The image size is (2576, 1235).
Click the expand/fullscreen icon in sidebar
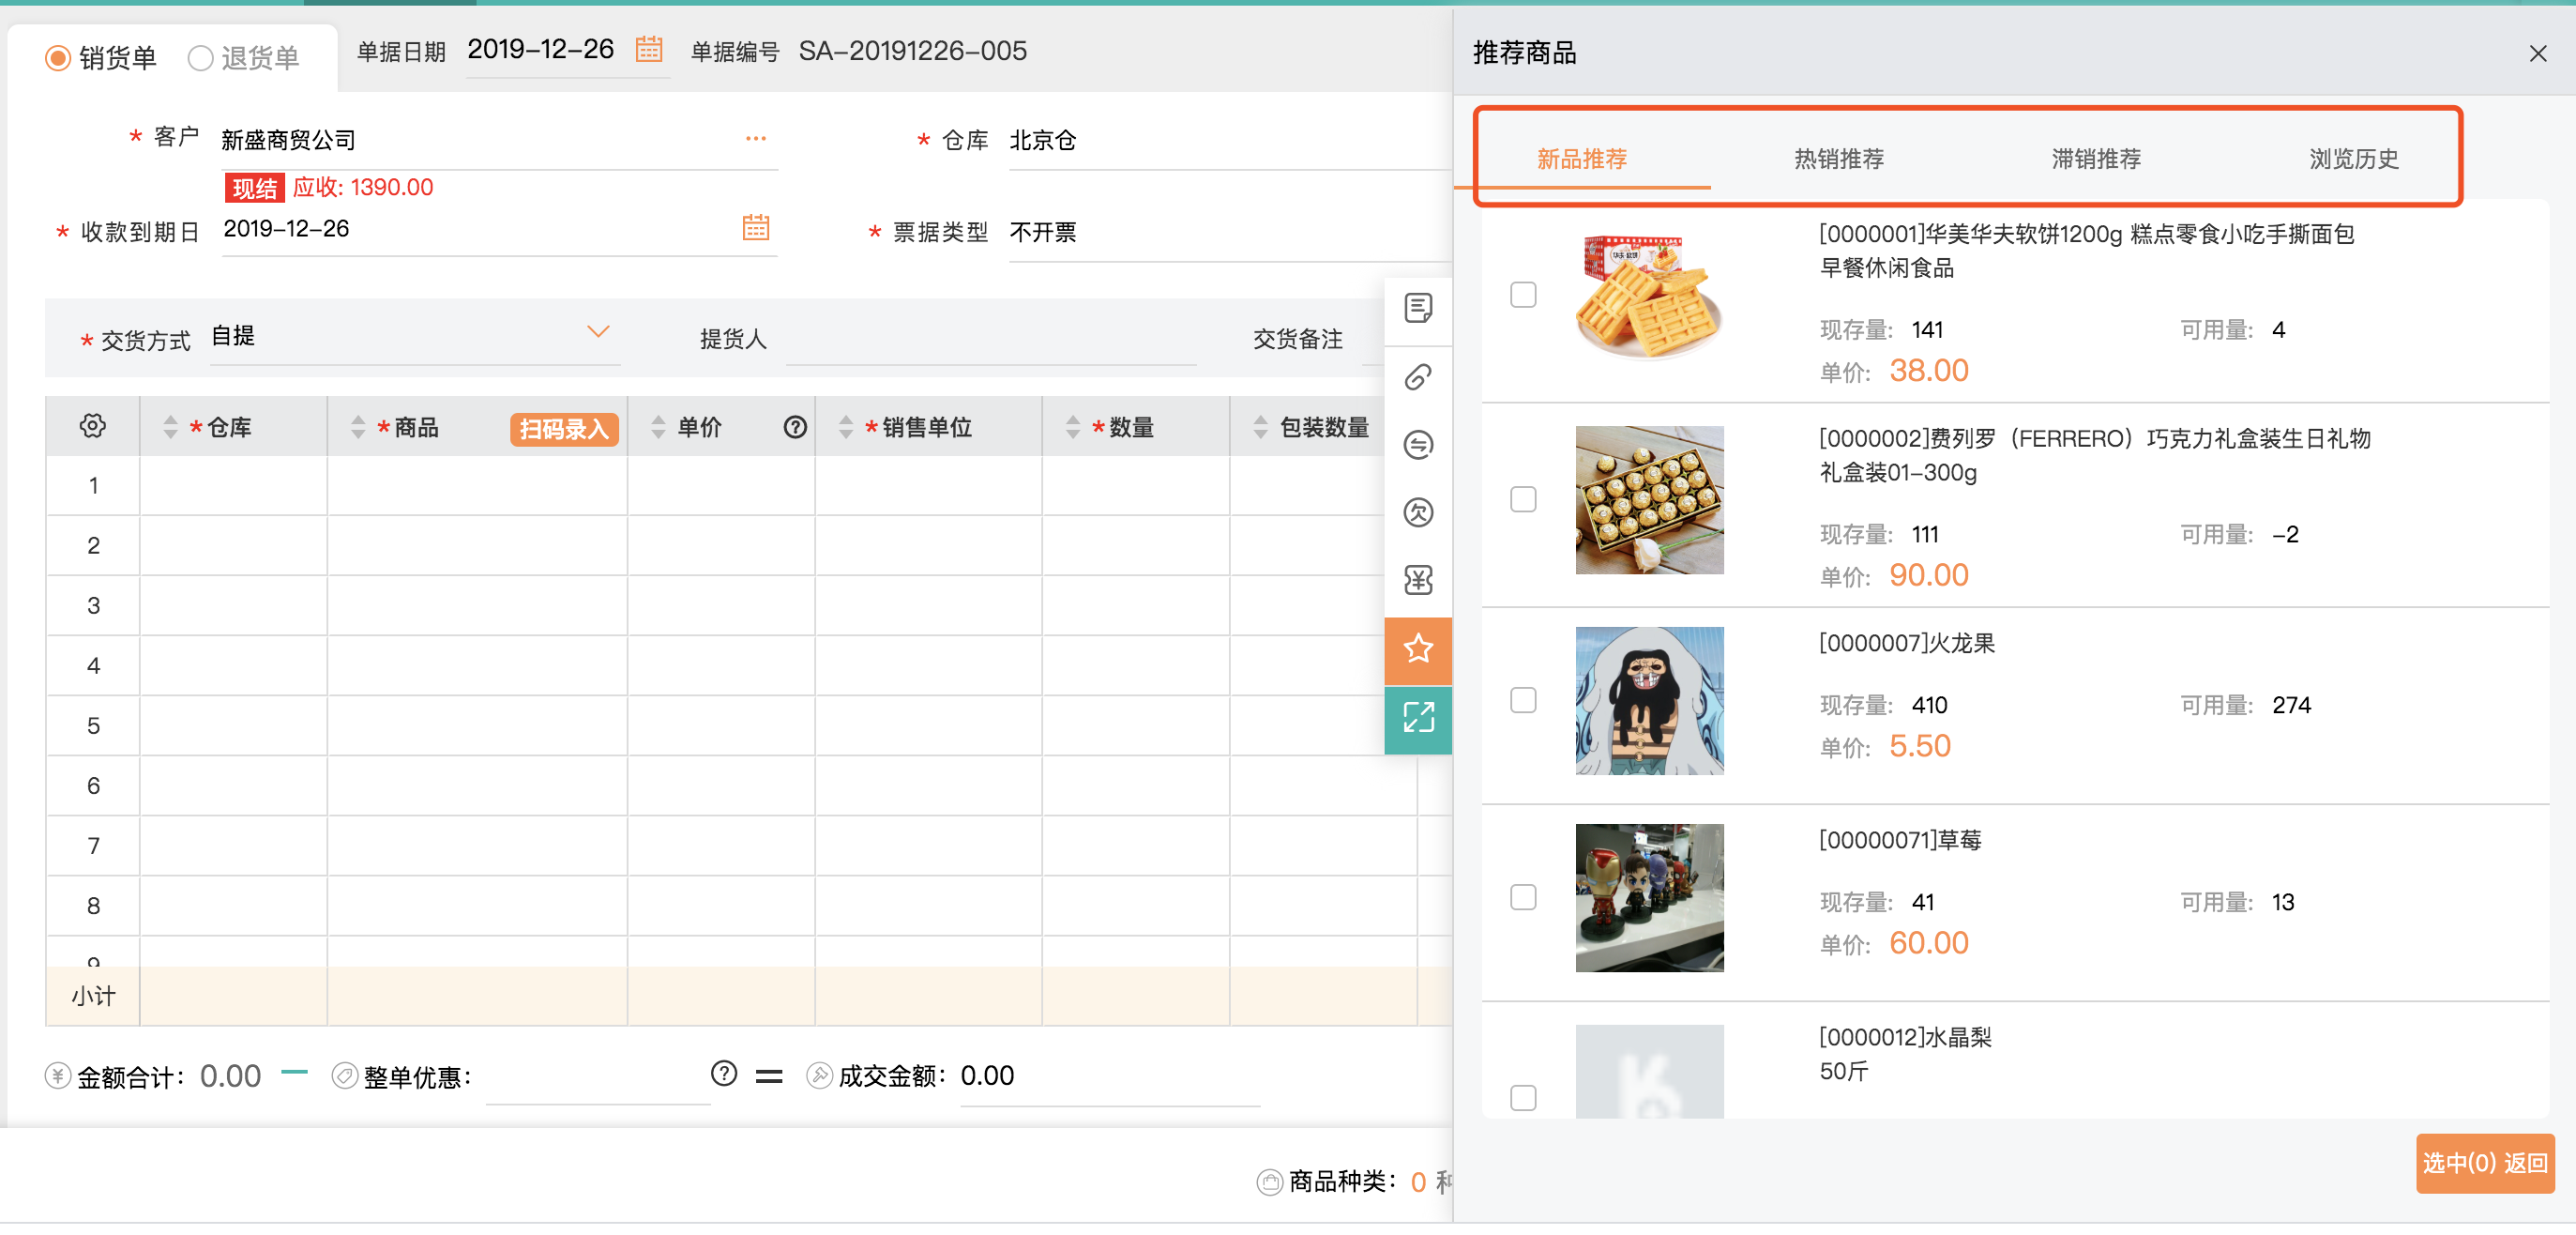(x=1417, y=719)
